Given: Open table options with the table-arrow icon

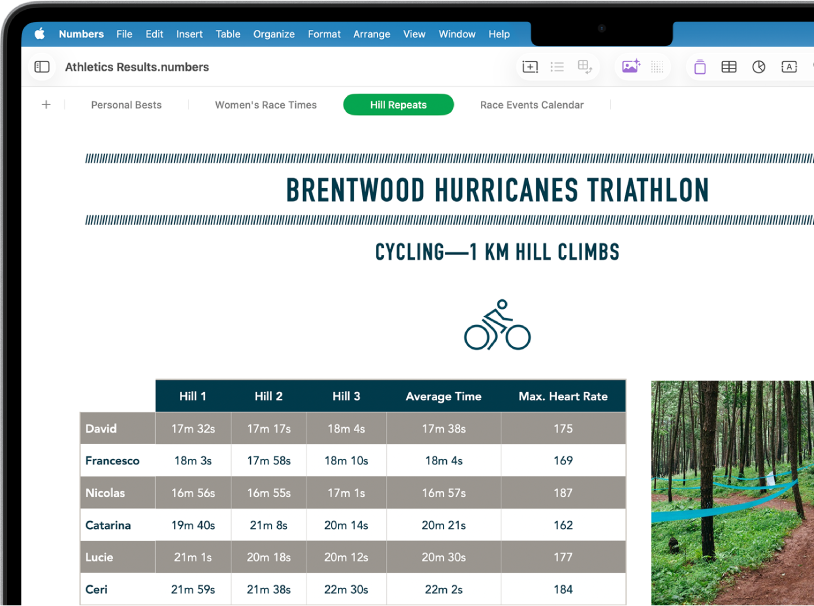Looking at the screenshot, I should point(585,66).
